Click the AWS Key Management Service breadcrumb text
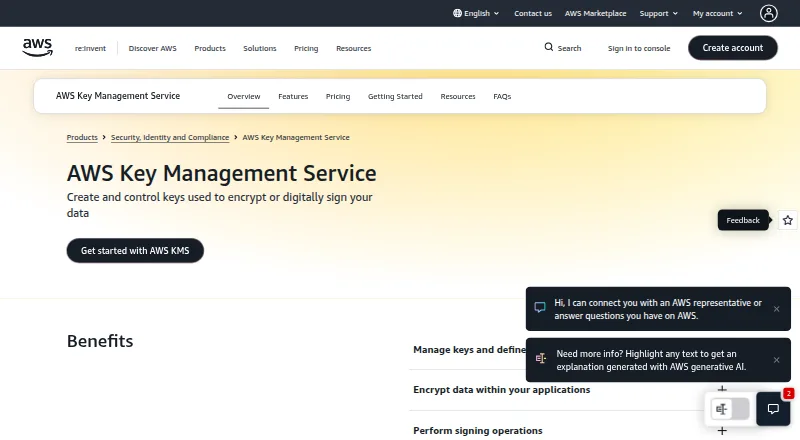 296,137
